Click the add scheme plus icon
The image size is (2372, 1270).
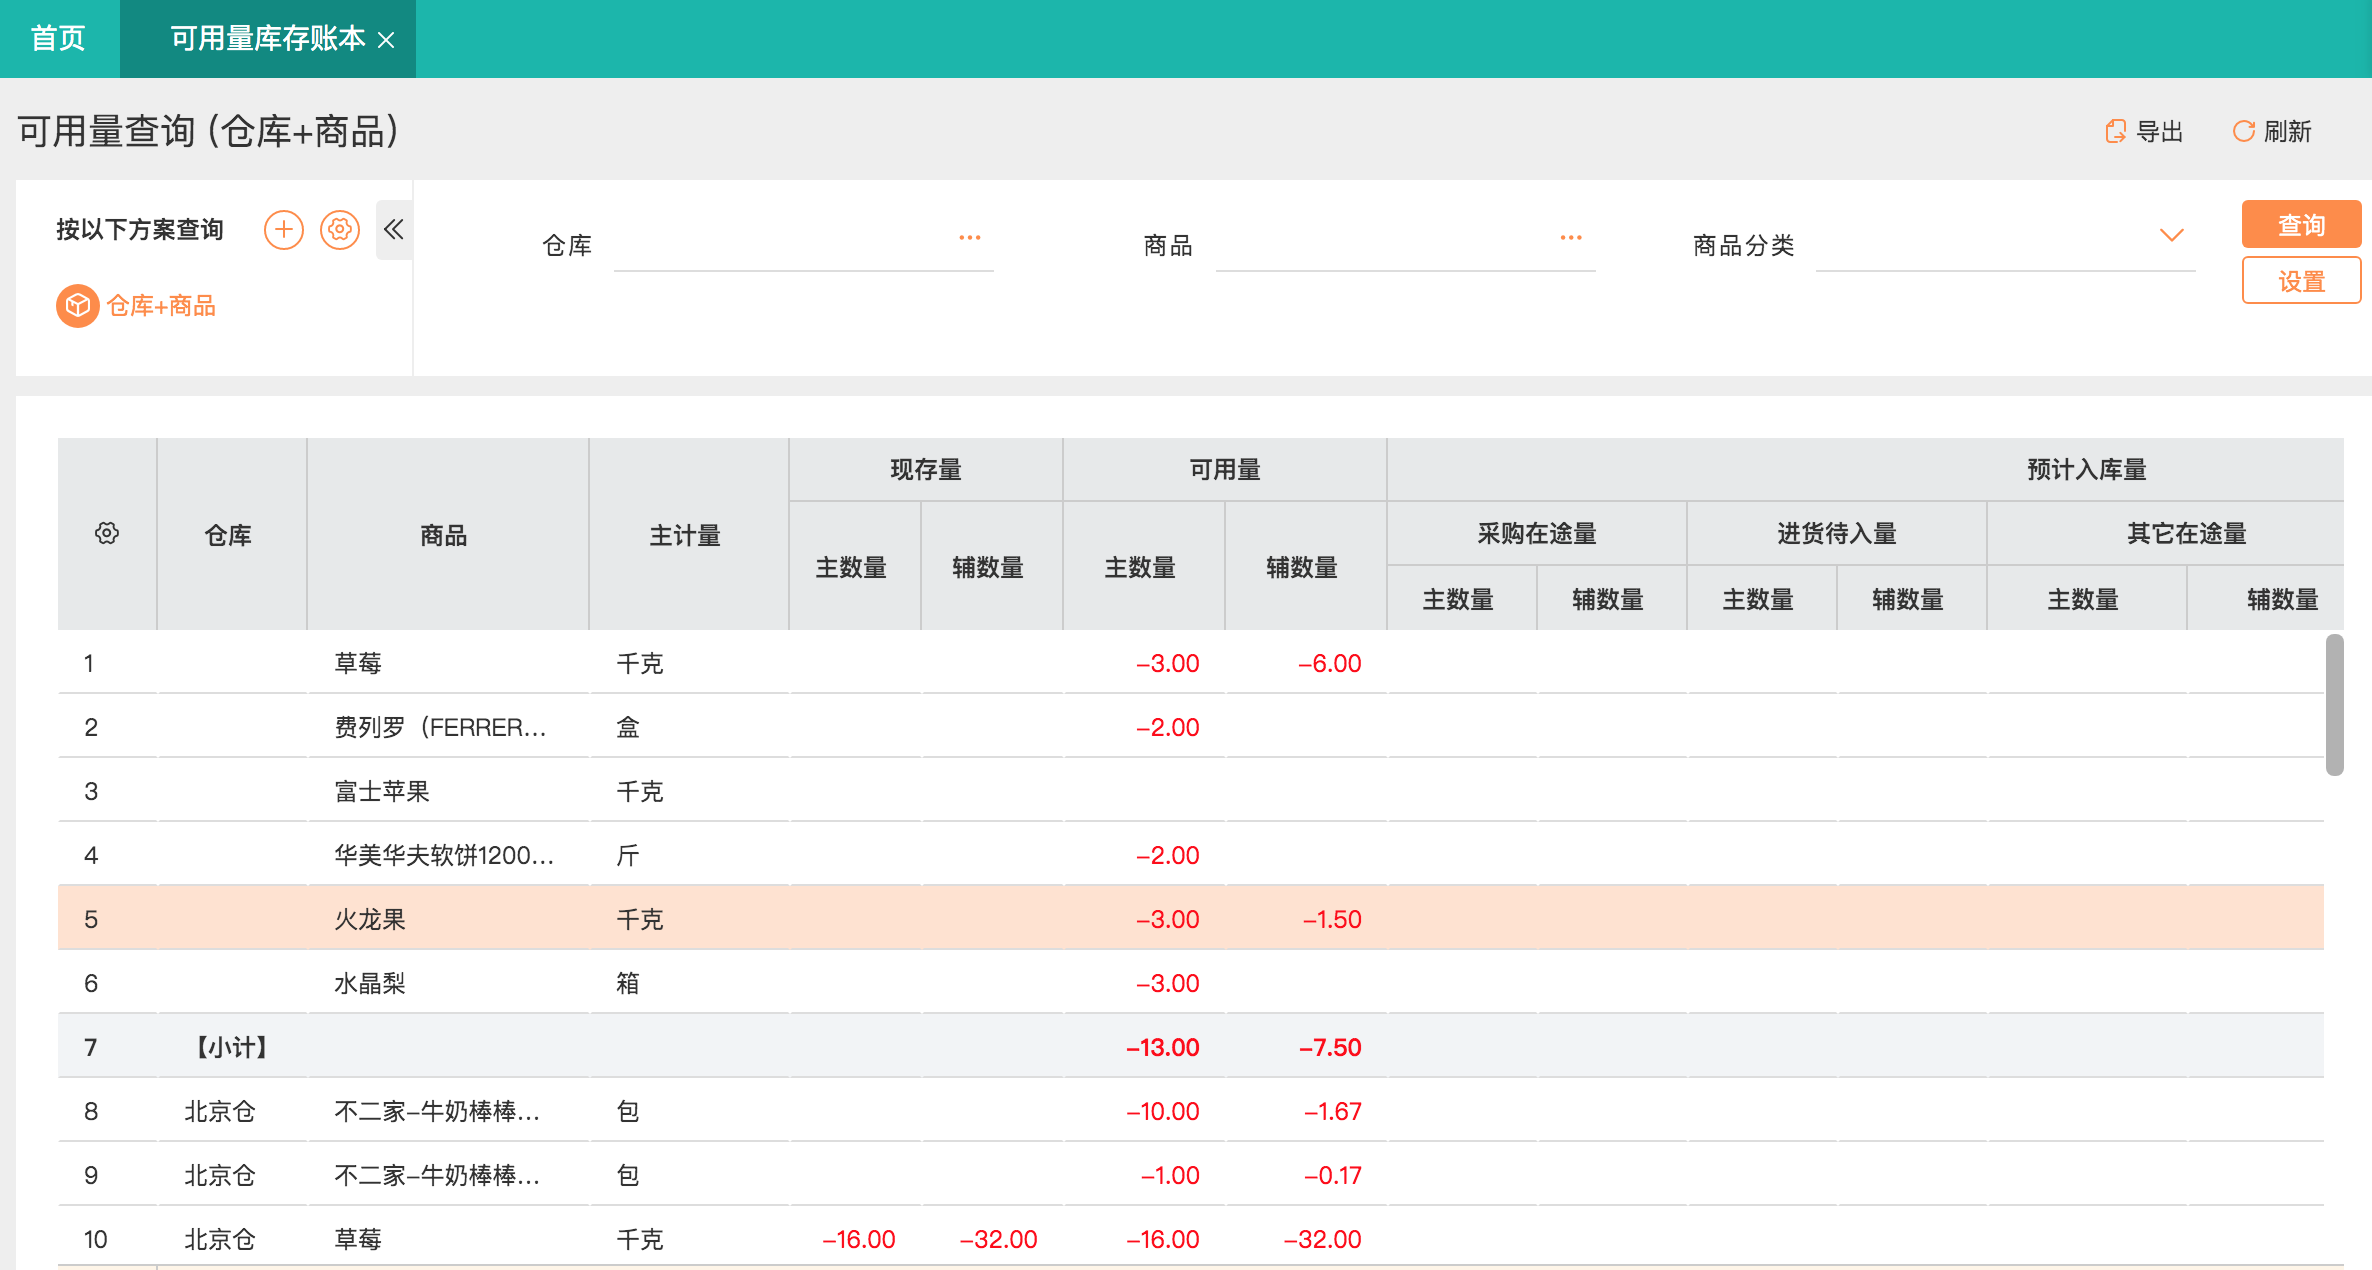click(x=282, y=232)
